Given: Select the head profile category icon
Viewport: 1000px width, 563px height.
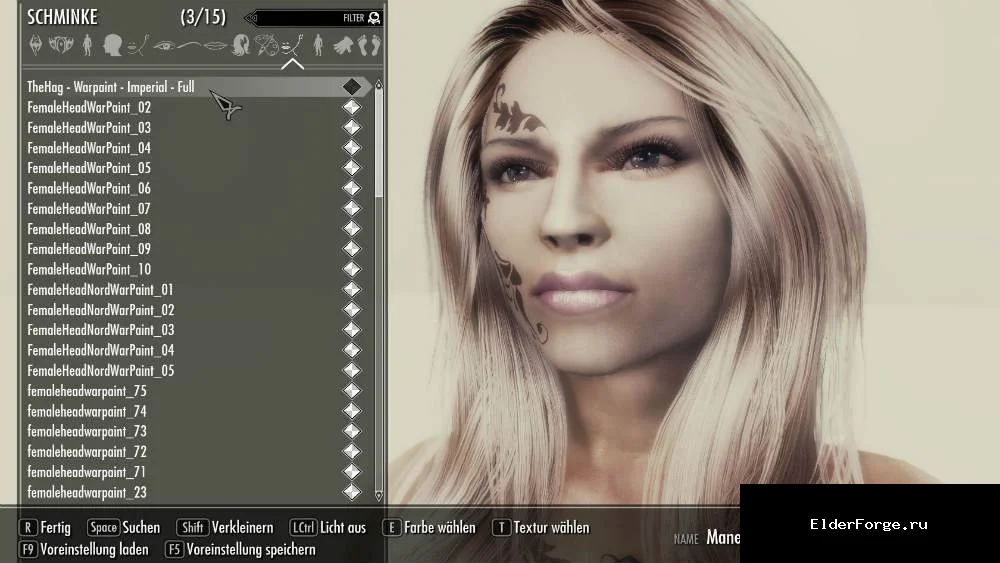Looking at the screenshot, I should pos(111,45).
